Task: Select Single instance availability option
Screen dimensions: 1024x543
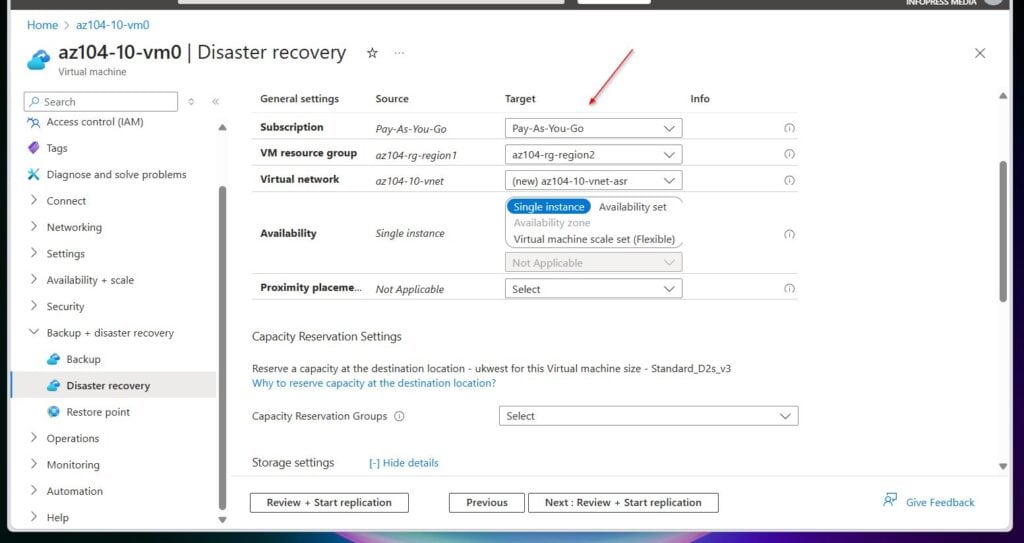Action: click(549, 207)
